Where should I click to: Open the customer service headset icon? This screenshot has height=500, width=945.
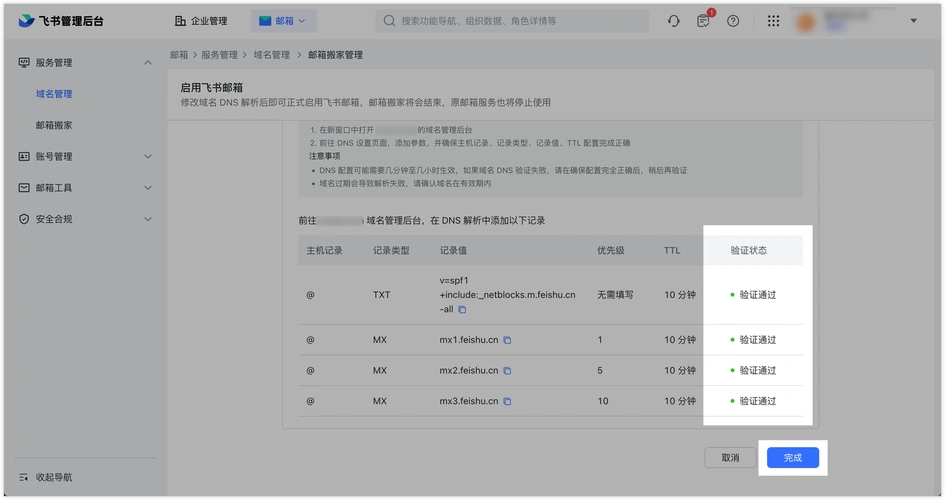click(x=674, y=21)
